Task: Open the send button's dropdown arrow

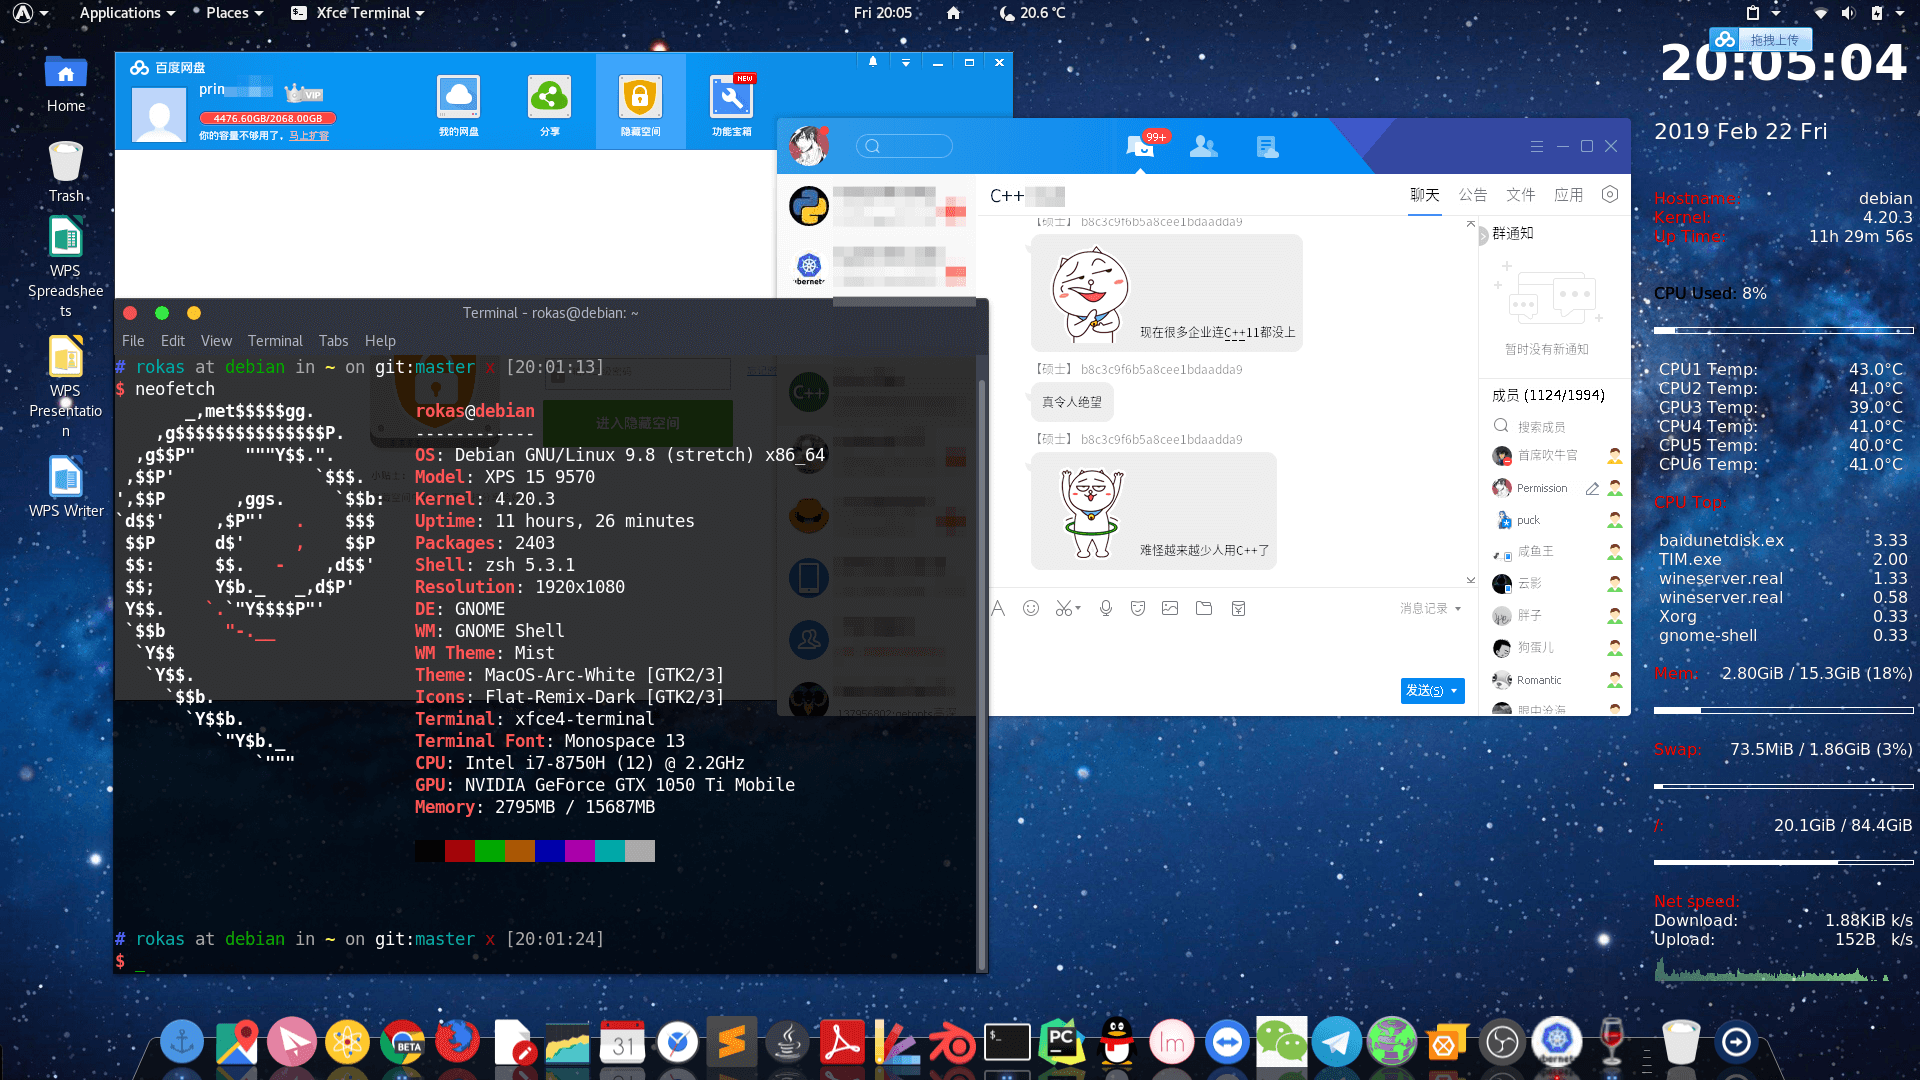Action: click(1454, 691)
